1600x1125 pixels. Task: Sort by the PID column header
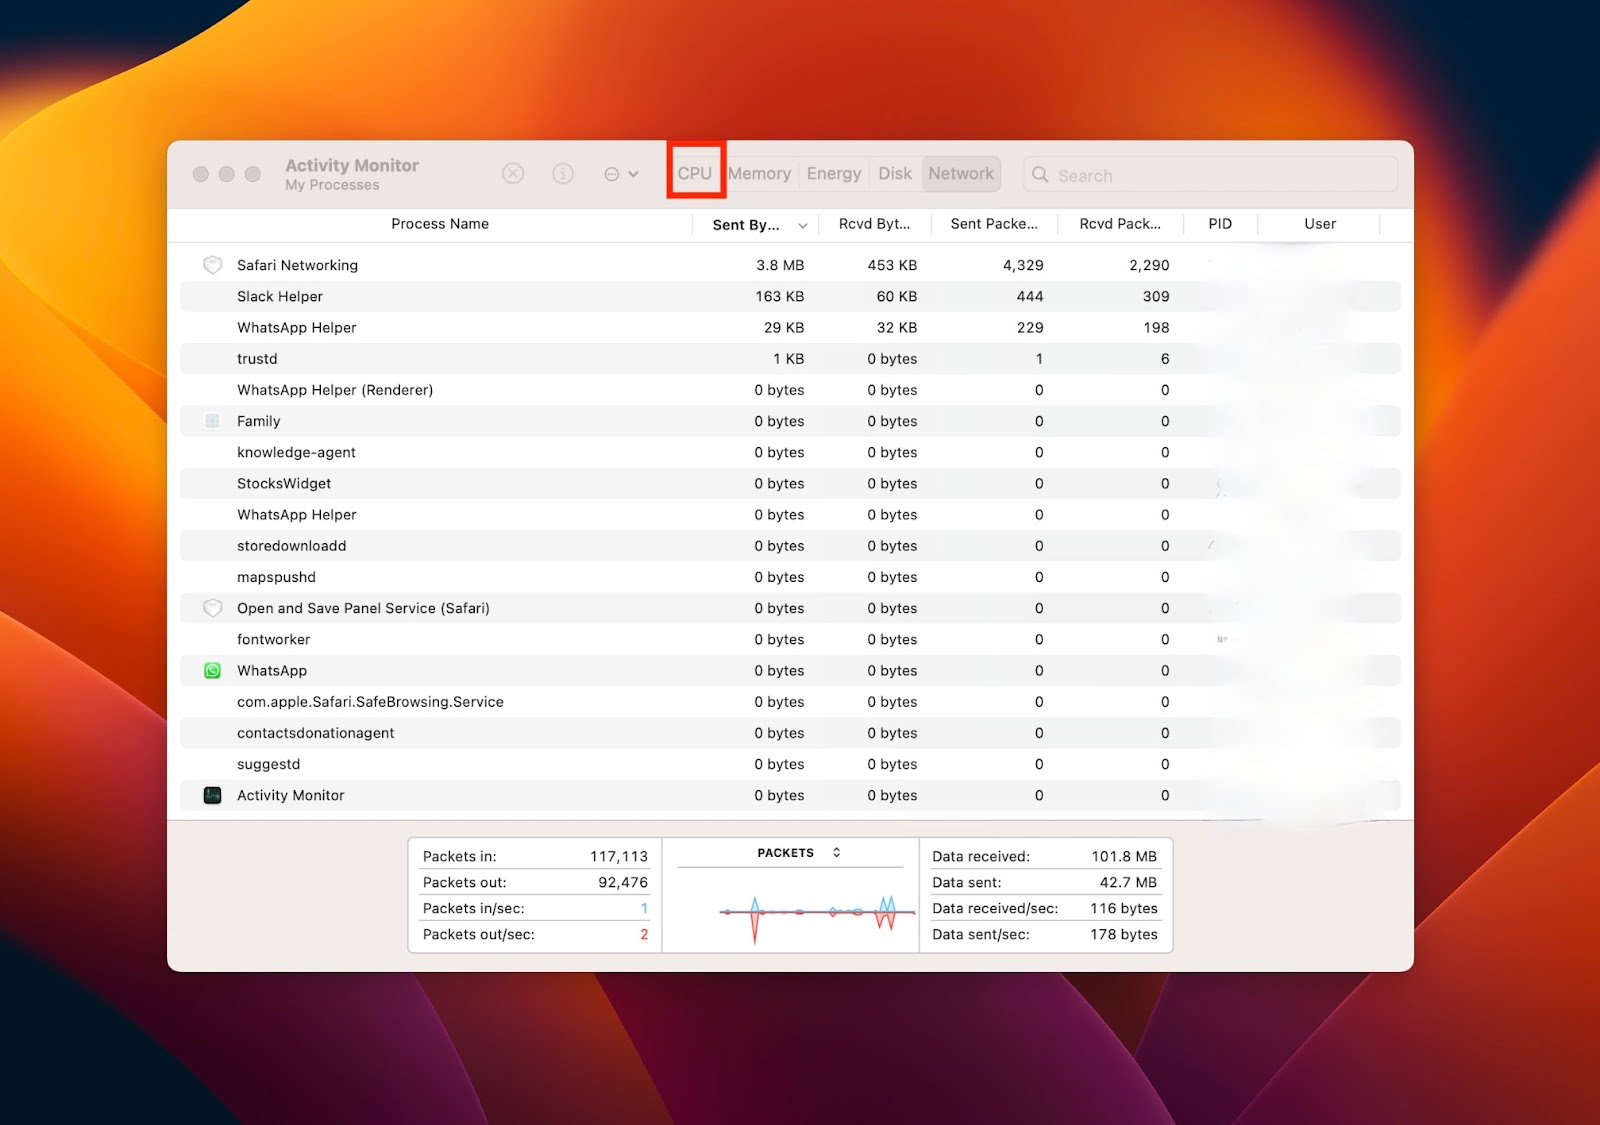click(1219, 224)
